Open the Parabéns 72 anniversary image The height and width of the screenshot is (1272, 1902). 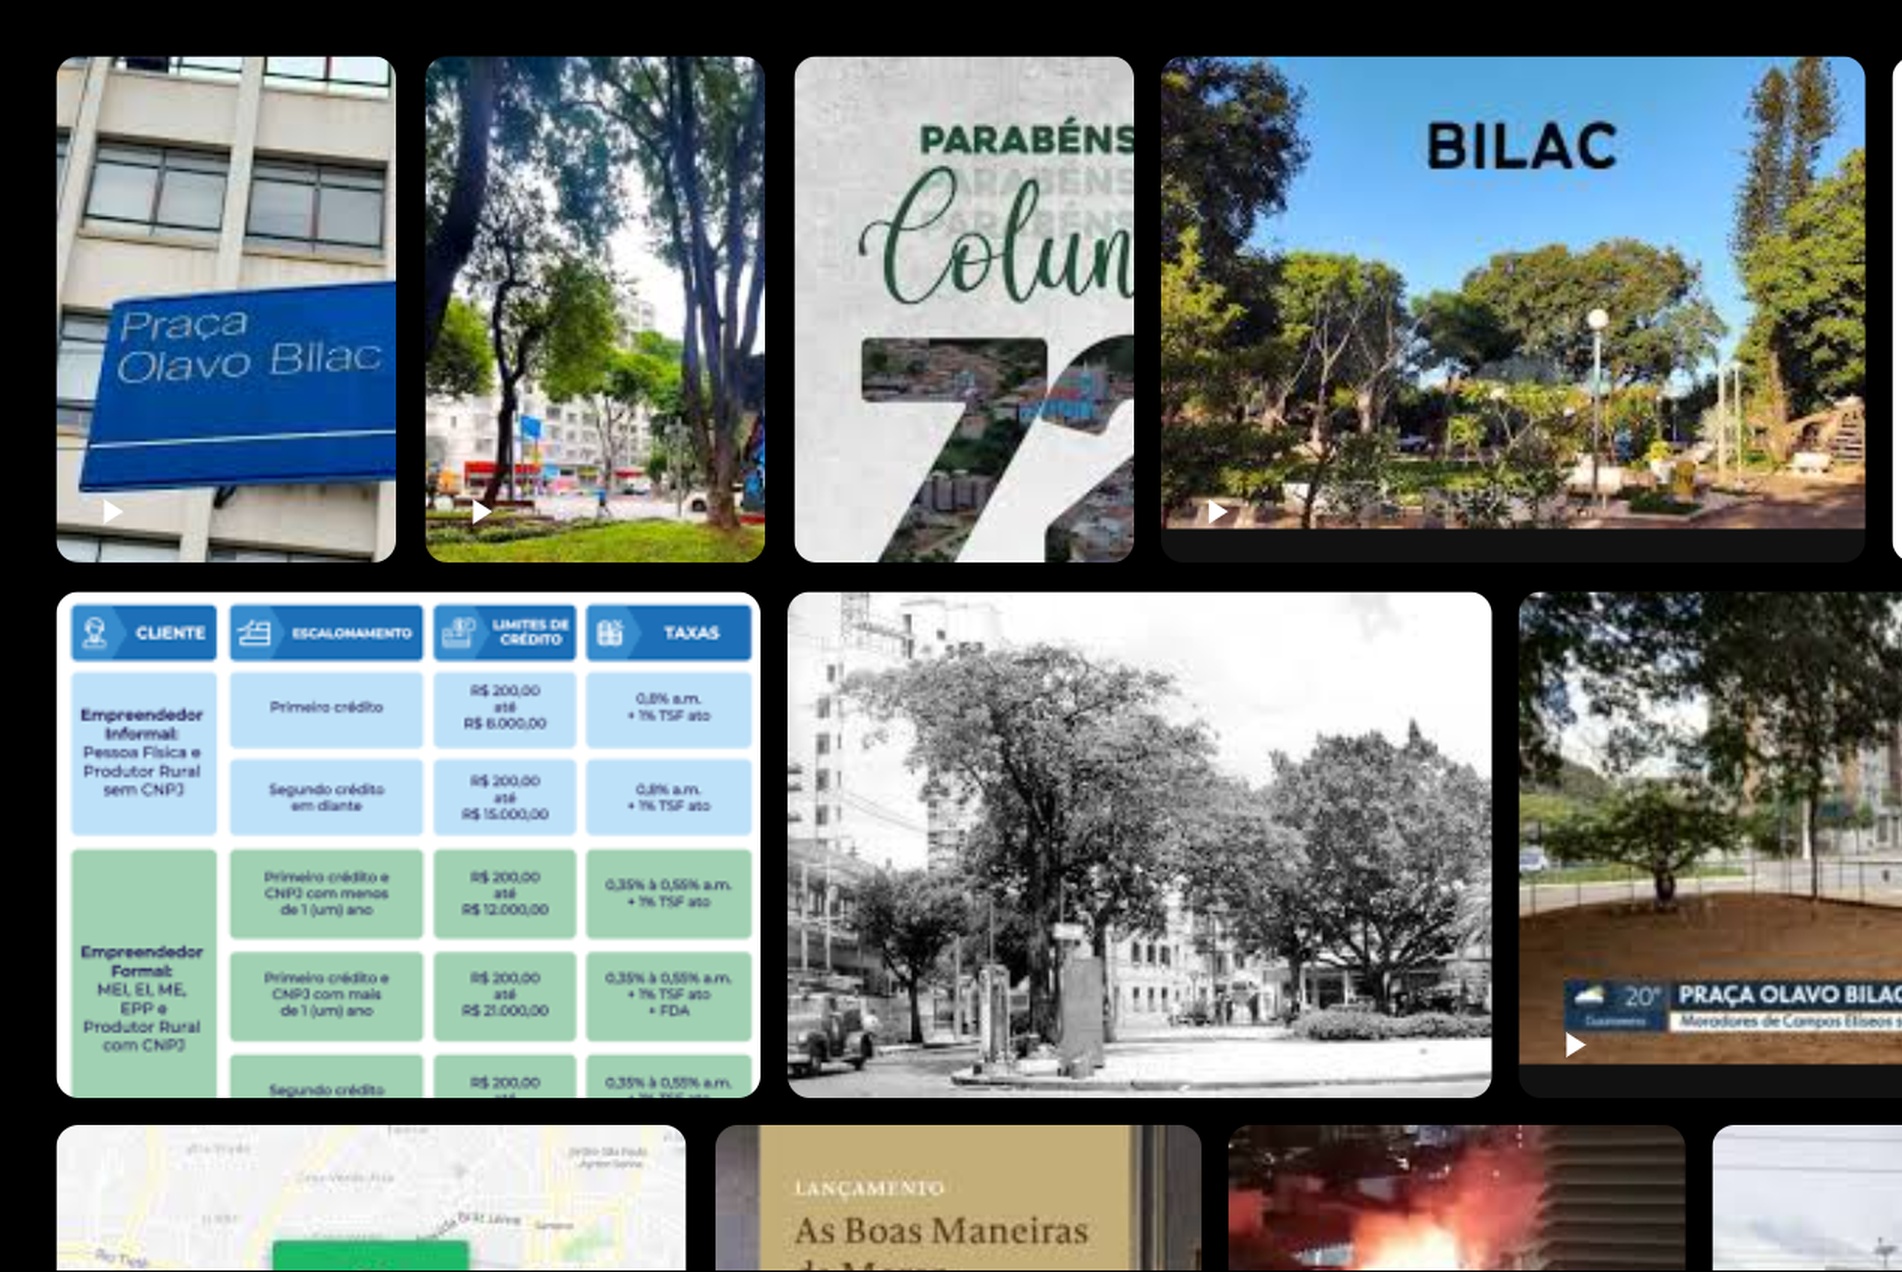pos(963,309)
